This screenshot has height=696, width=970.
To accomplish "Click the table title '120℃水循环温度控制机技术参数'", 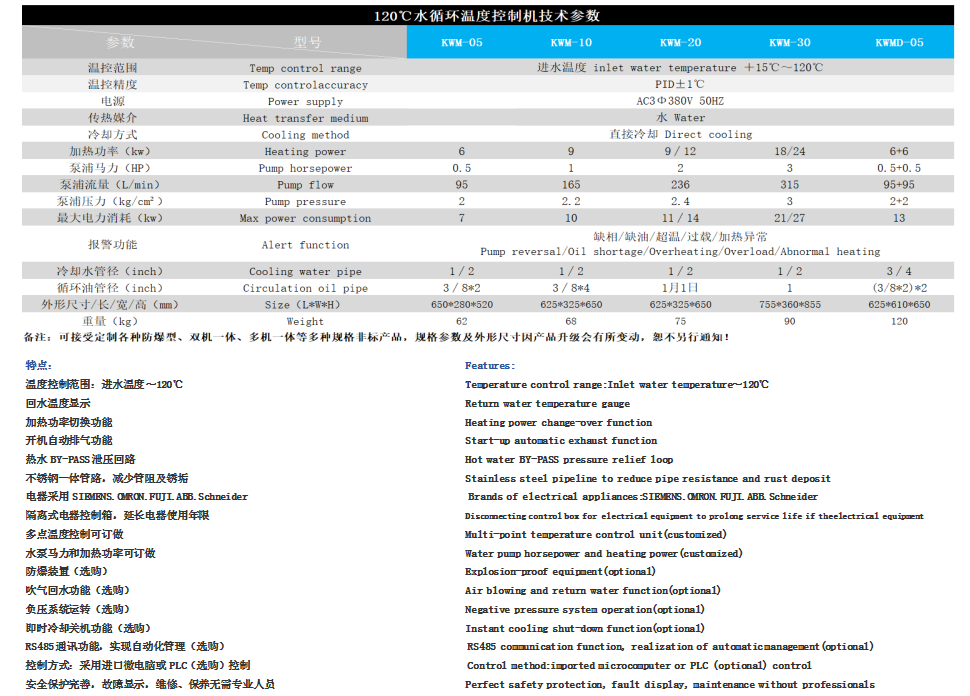I will click(487, 16).
